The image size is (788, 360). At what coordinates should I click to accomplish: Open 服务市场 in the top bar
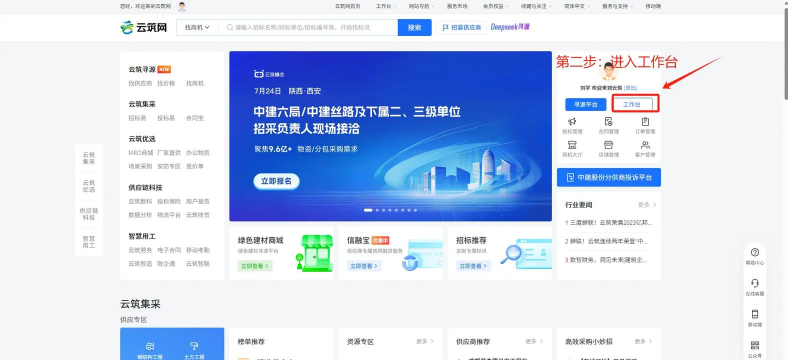457,7
